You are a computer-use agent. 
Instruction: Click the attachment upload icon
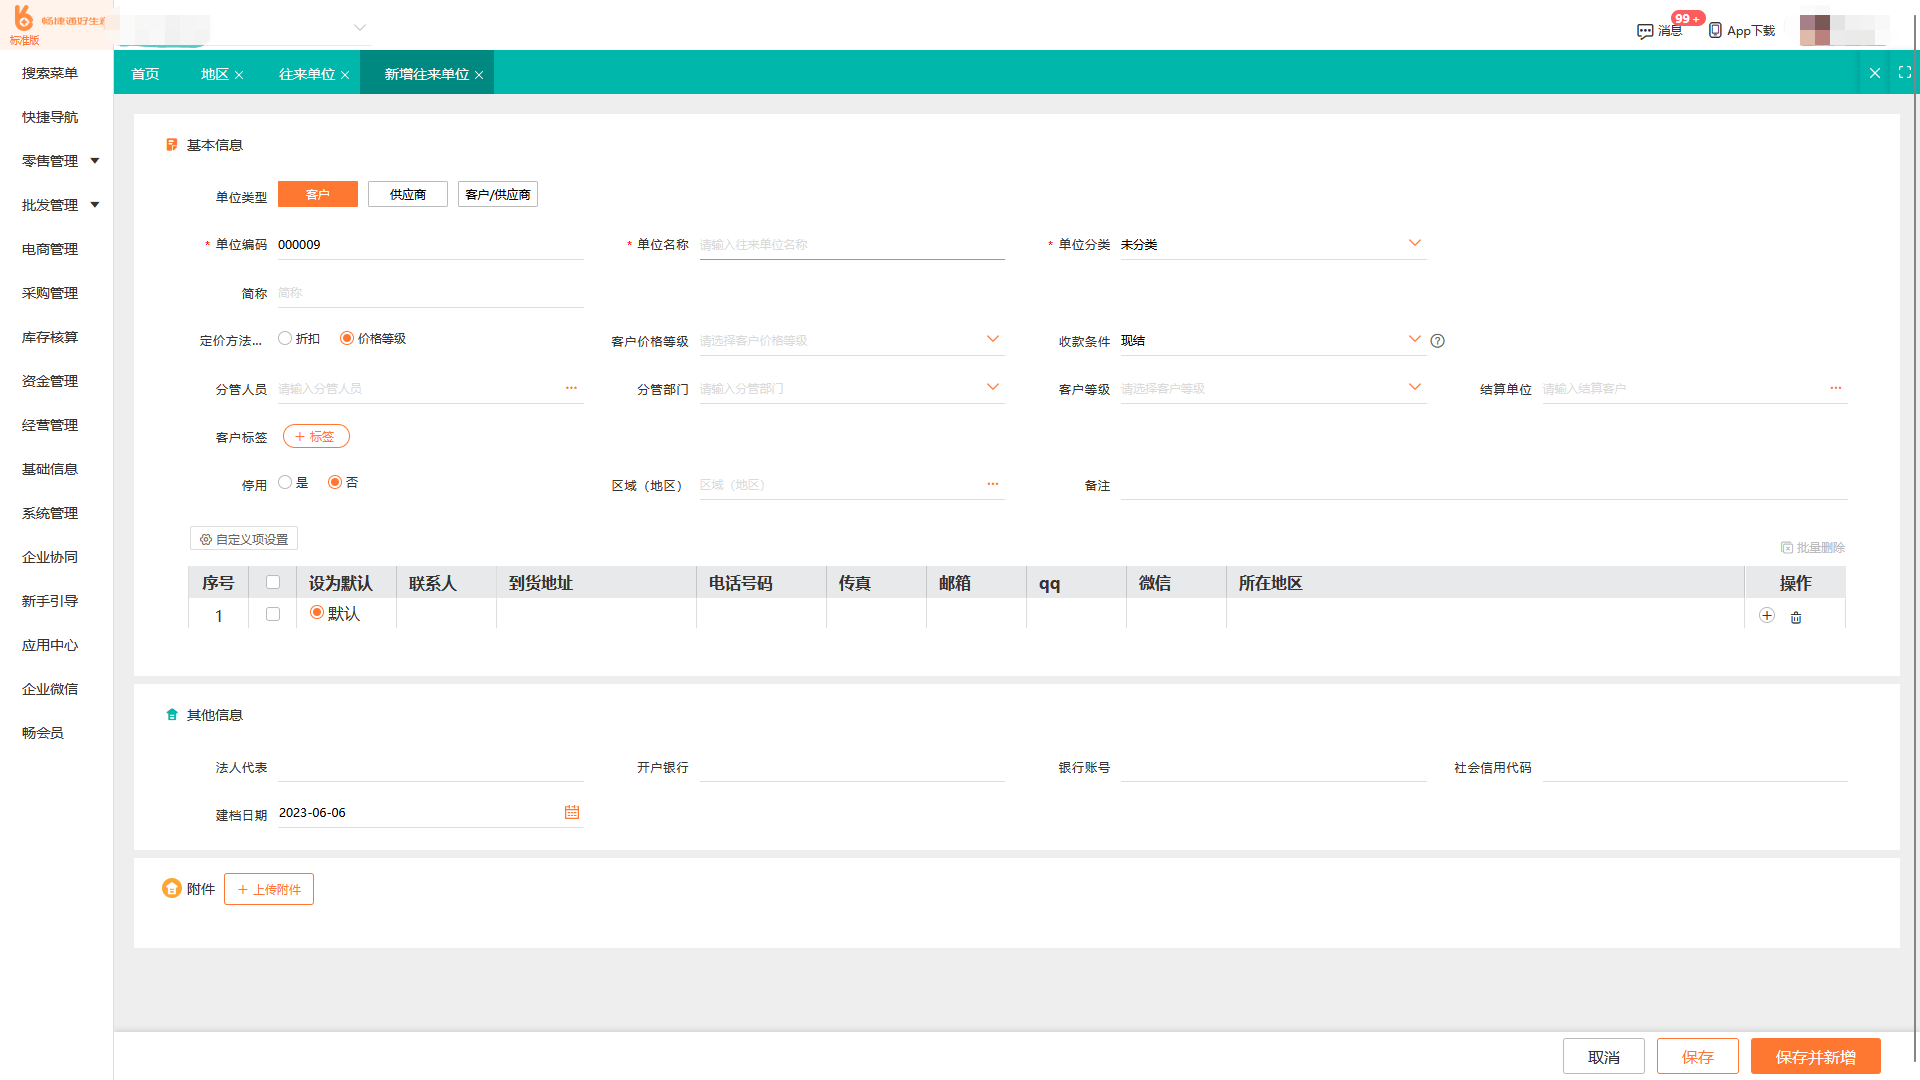(268, 889)
